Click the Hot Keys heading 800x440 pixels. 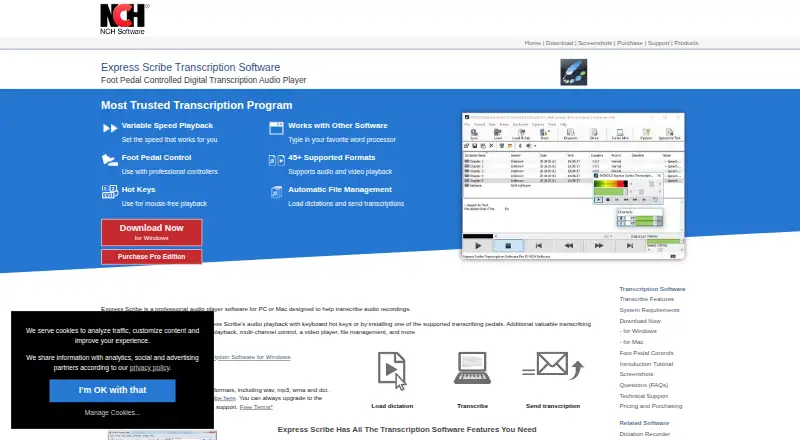pos(138,189)
